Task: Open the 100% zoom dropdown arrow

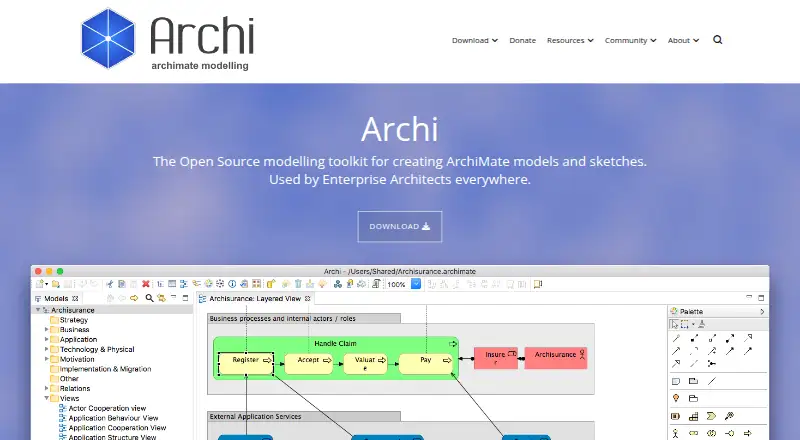Action: click(x=416, y=284)
